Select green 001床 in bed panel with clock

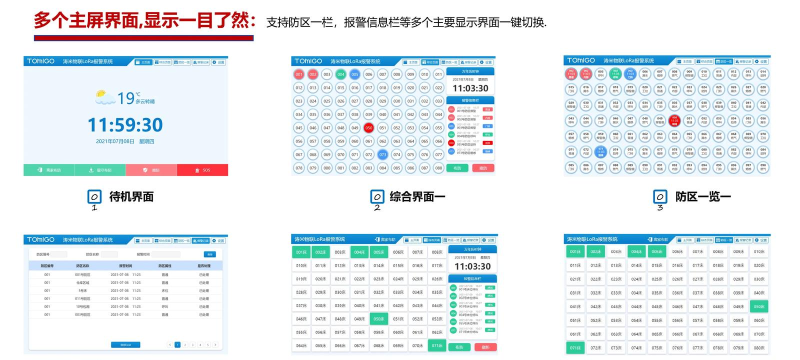coord(301,252)
